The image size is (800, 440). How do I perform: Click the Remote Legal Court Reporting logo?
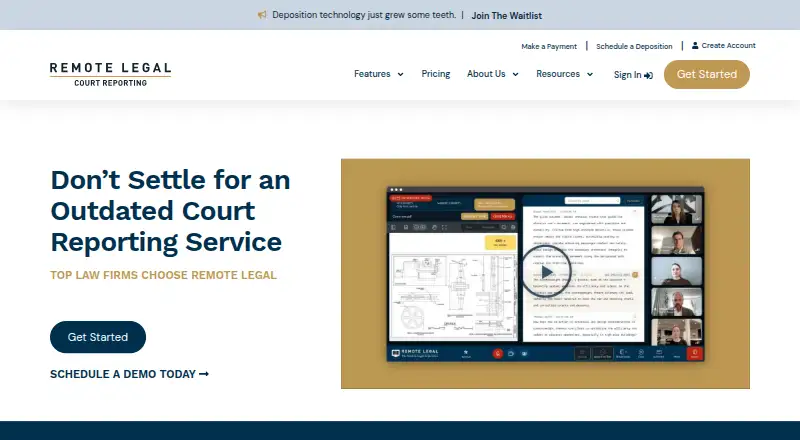pos(110,75)
